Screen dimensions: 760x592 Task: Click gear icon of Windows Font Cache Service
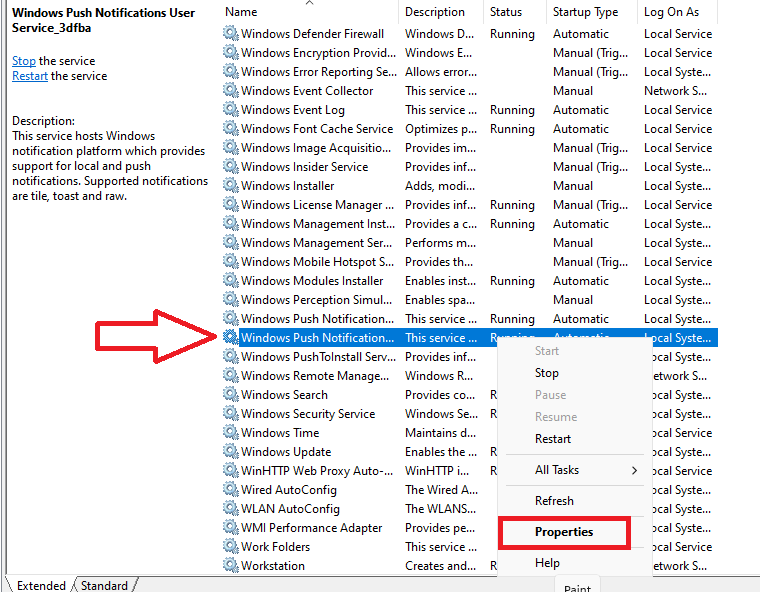231,128
